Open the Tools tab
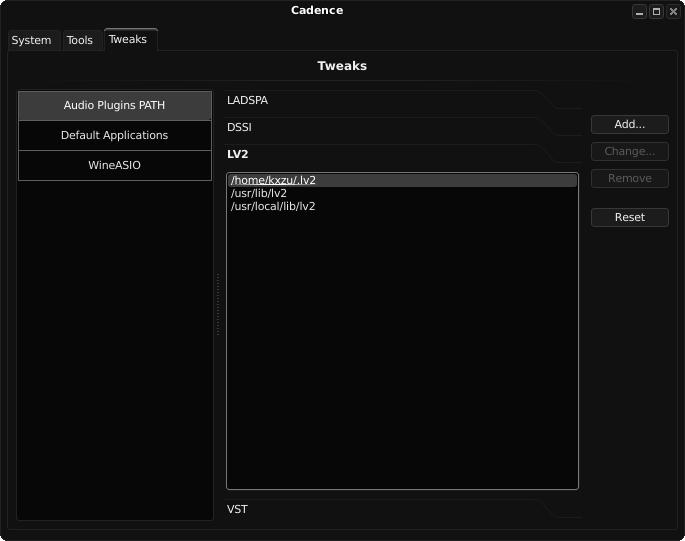The width and height of the screenshot is (685, 541). (80, 40)
